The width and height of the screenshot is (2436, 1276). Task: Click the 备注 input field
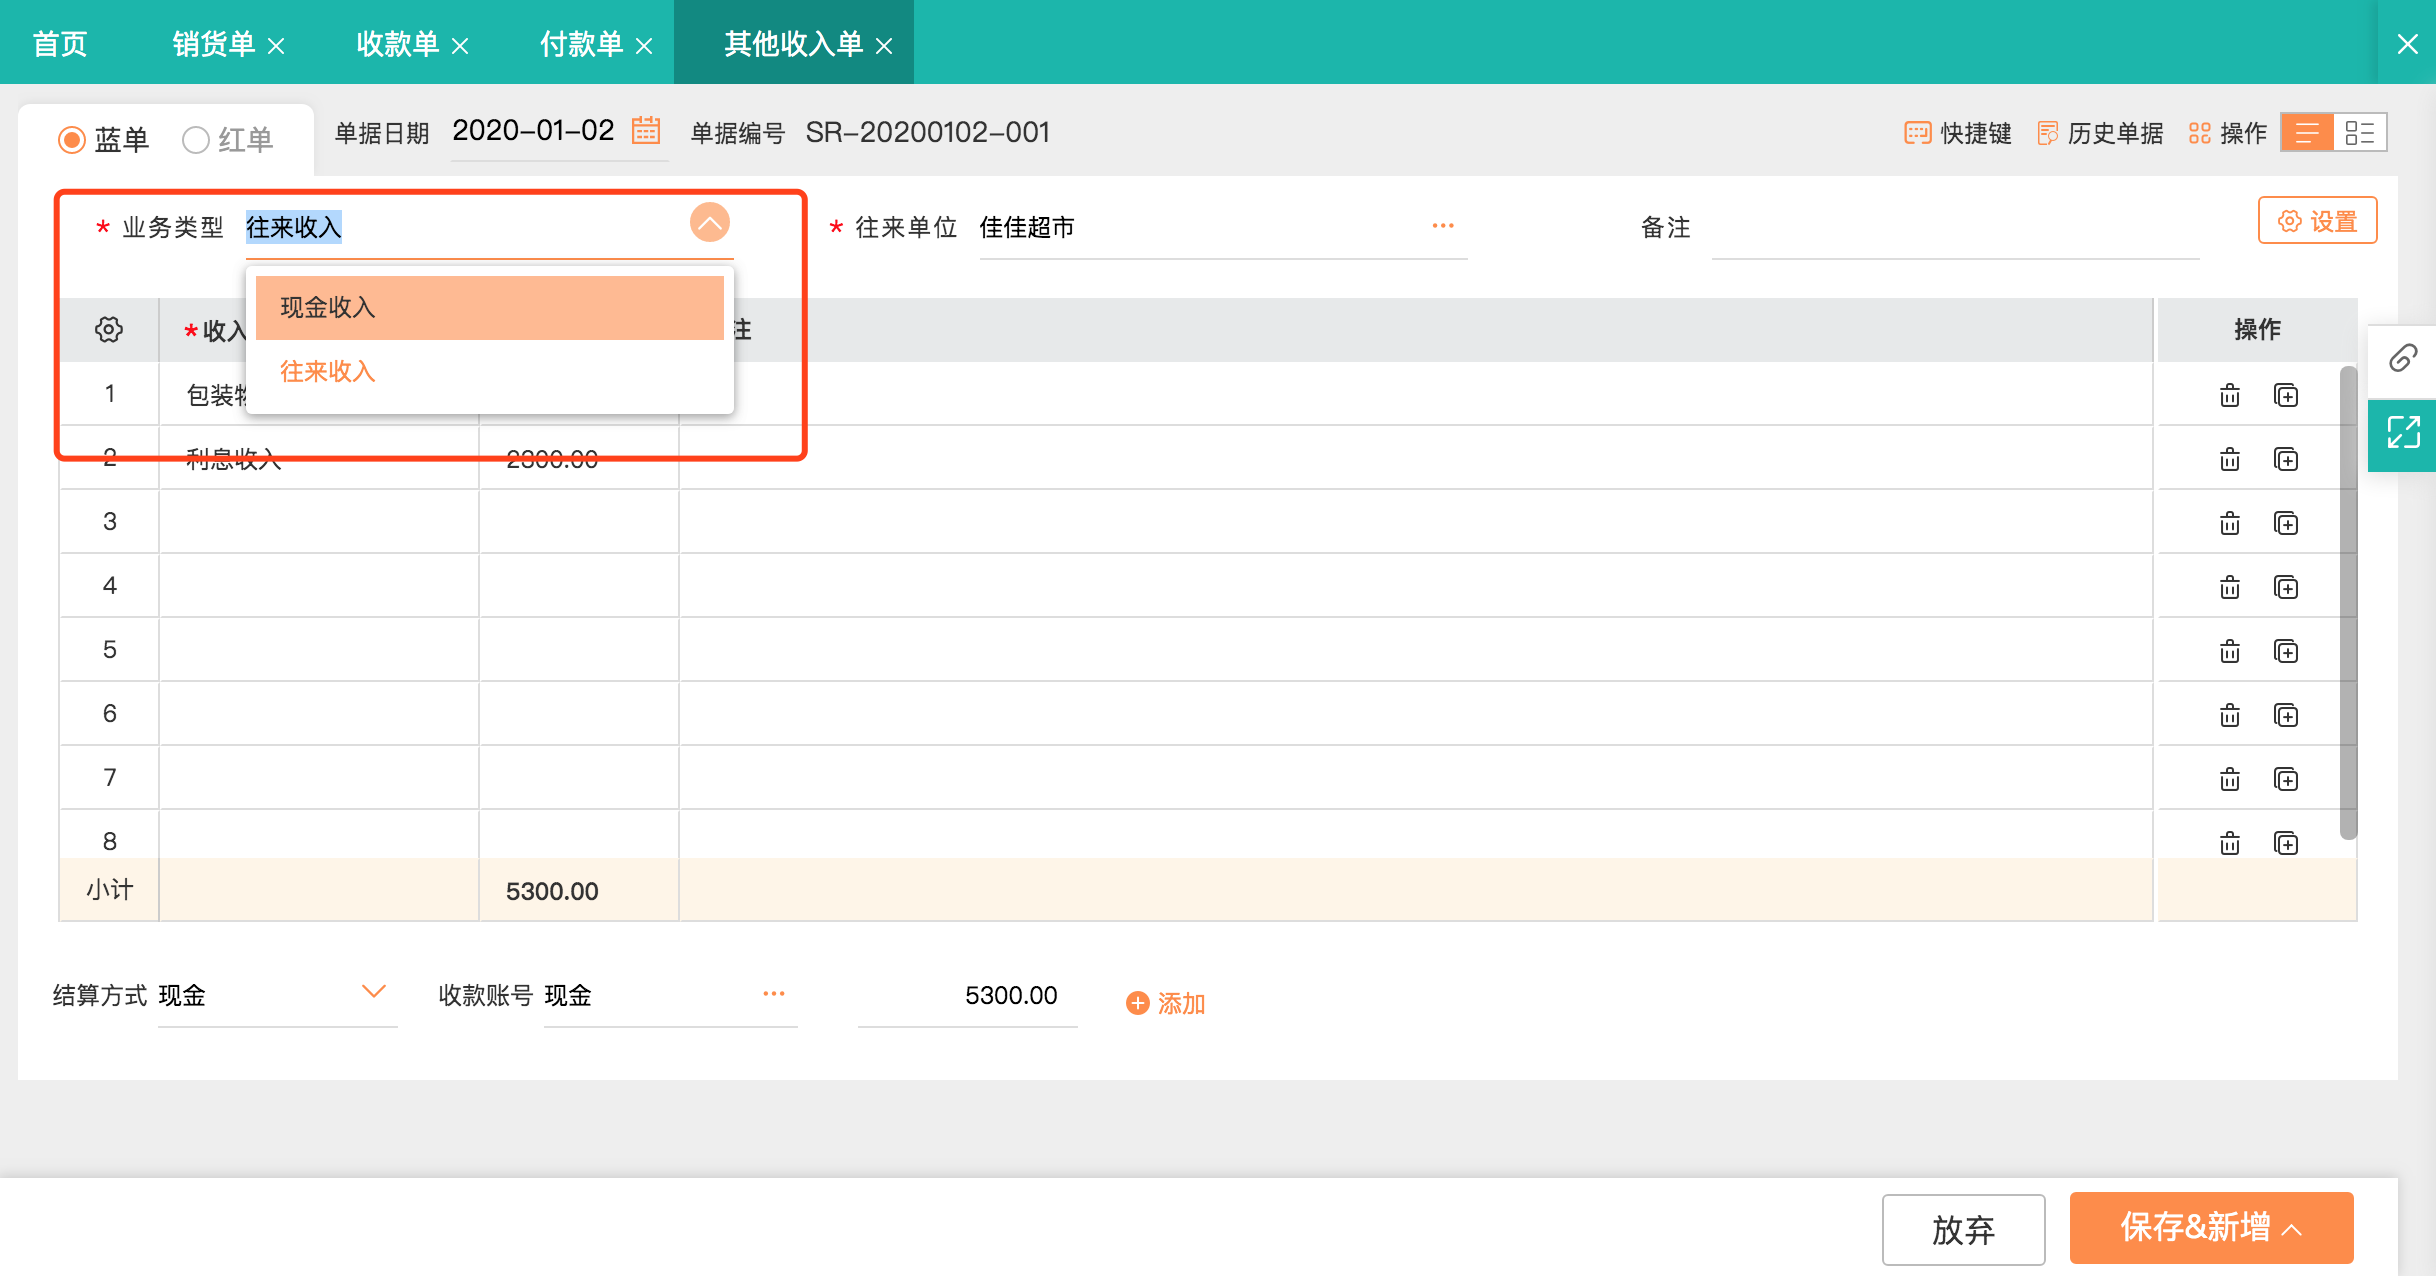1949,226
